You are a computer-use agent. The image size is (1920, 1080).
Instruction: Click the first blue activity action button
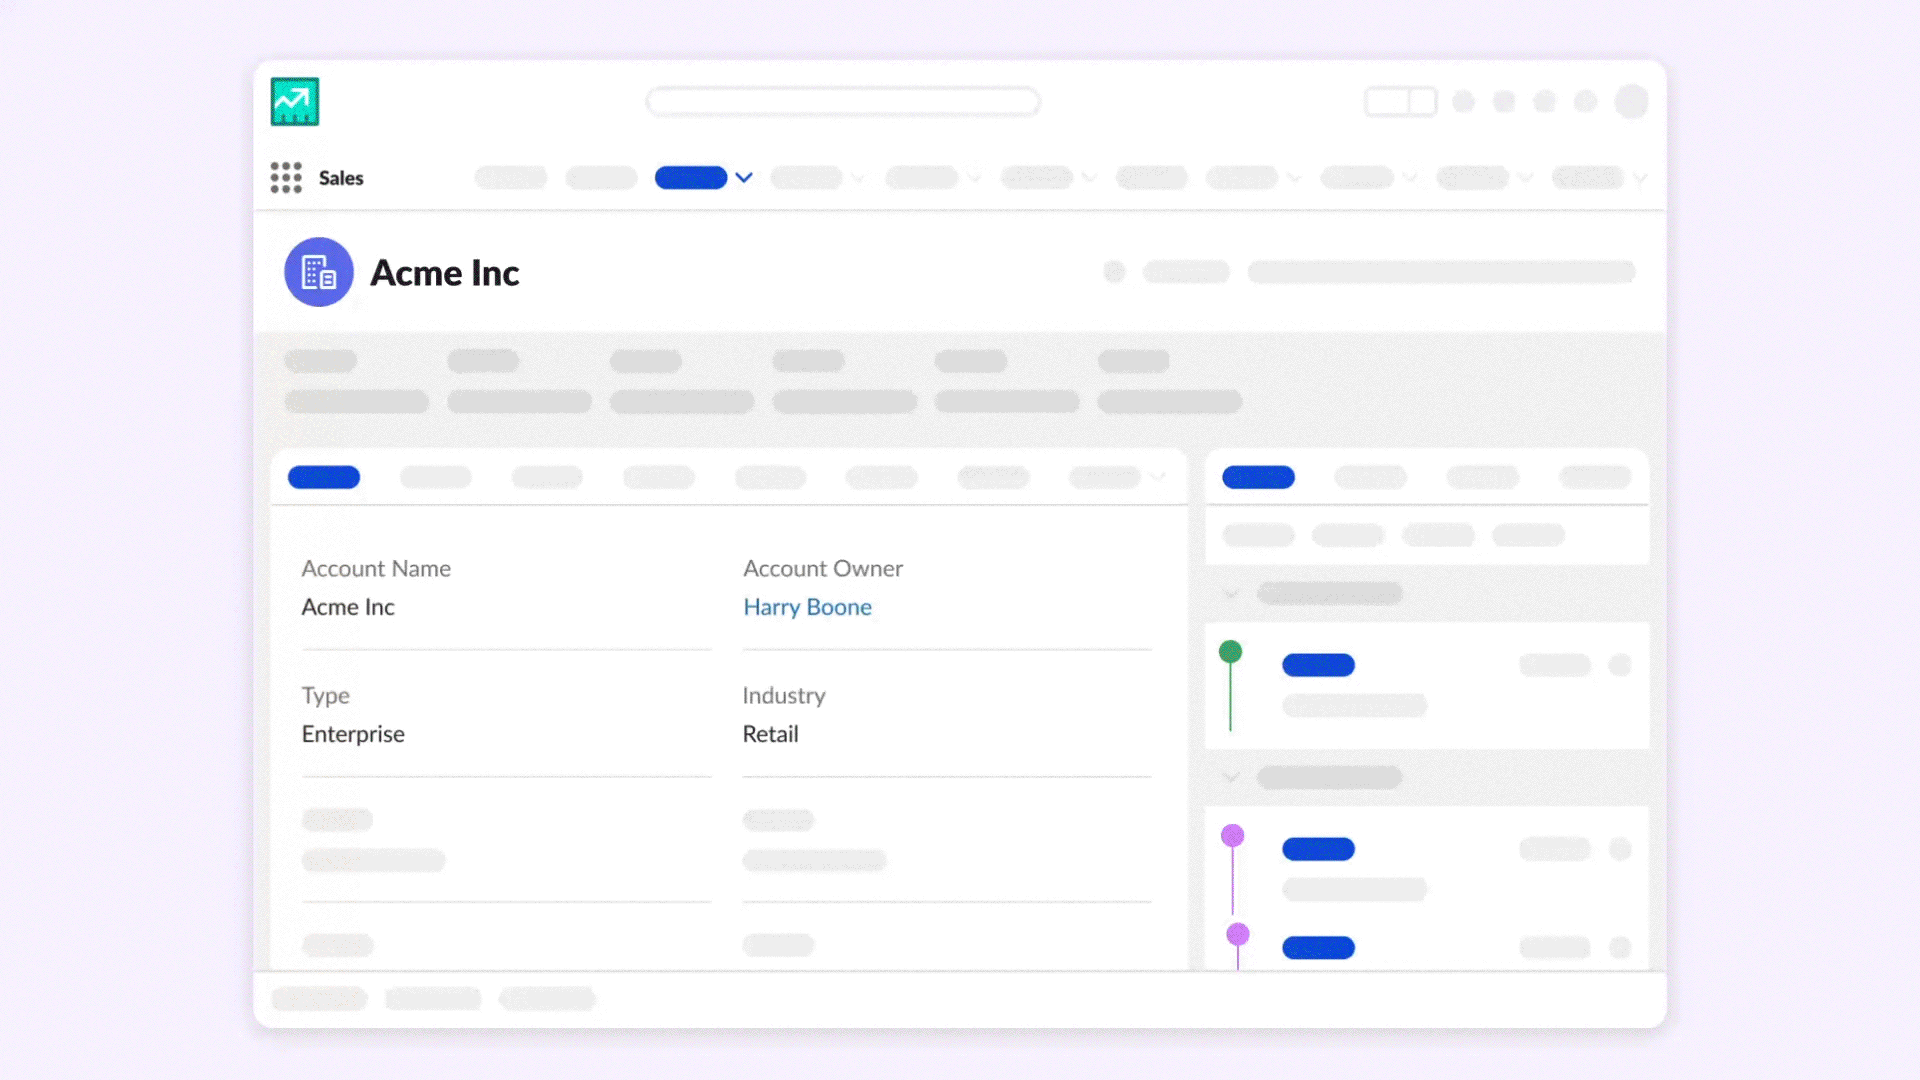[1317, 665]
